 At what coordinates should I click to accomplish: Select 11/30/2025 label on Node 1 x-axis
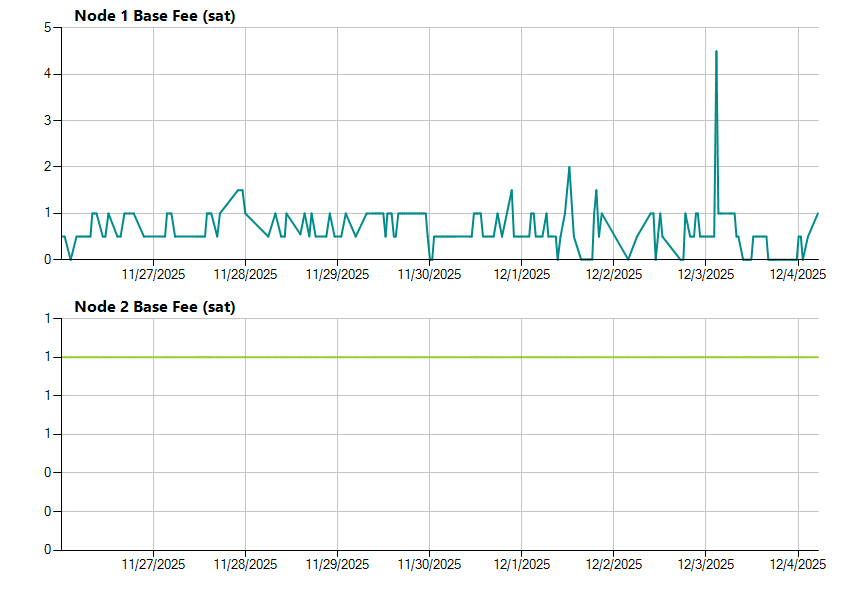[x=430, y=273]
